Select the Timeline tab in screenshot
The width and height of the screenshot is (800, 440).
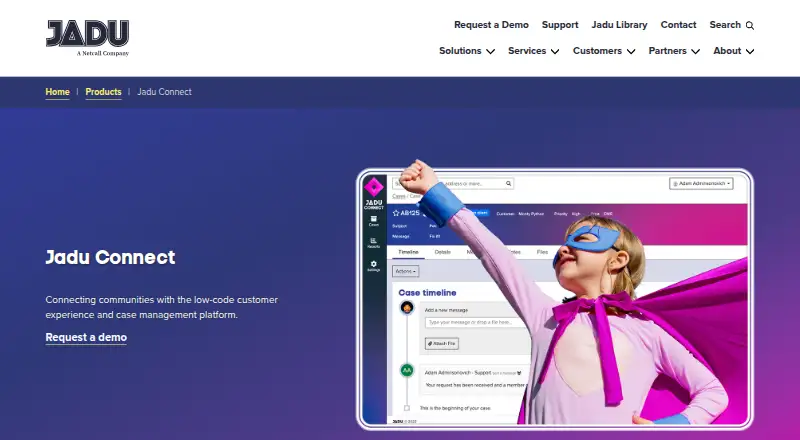408,252
